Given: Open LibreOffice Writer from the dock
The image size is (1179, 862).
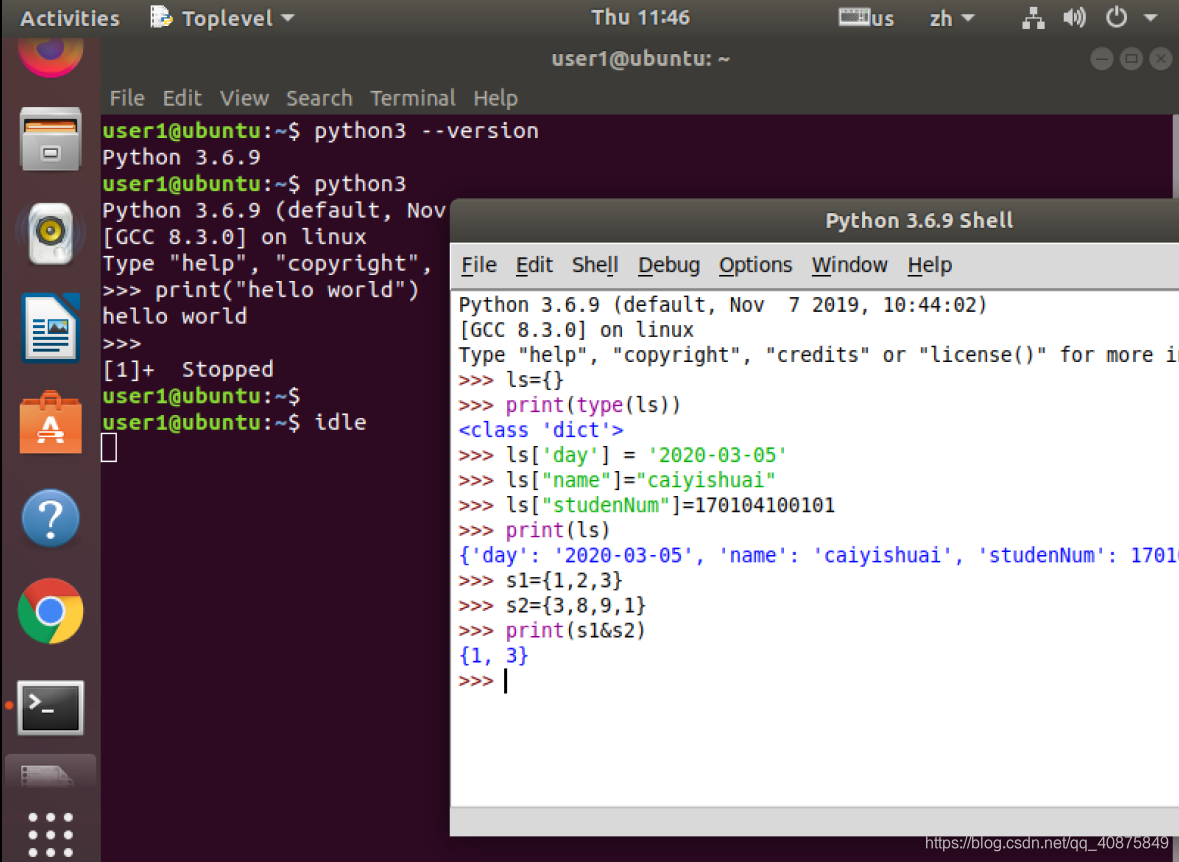Looking at the screenshot, I should pyautogui.click(x=50, y=327).
